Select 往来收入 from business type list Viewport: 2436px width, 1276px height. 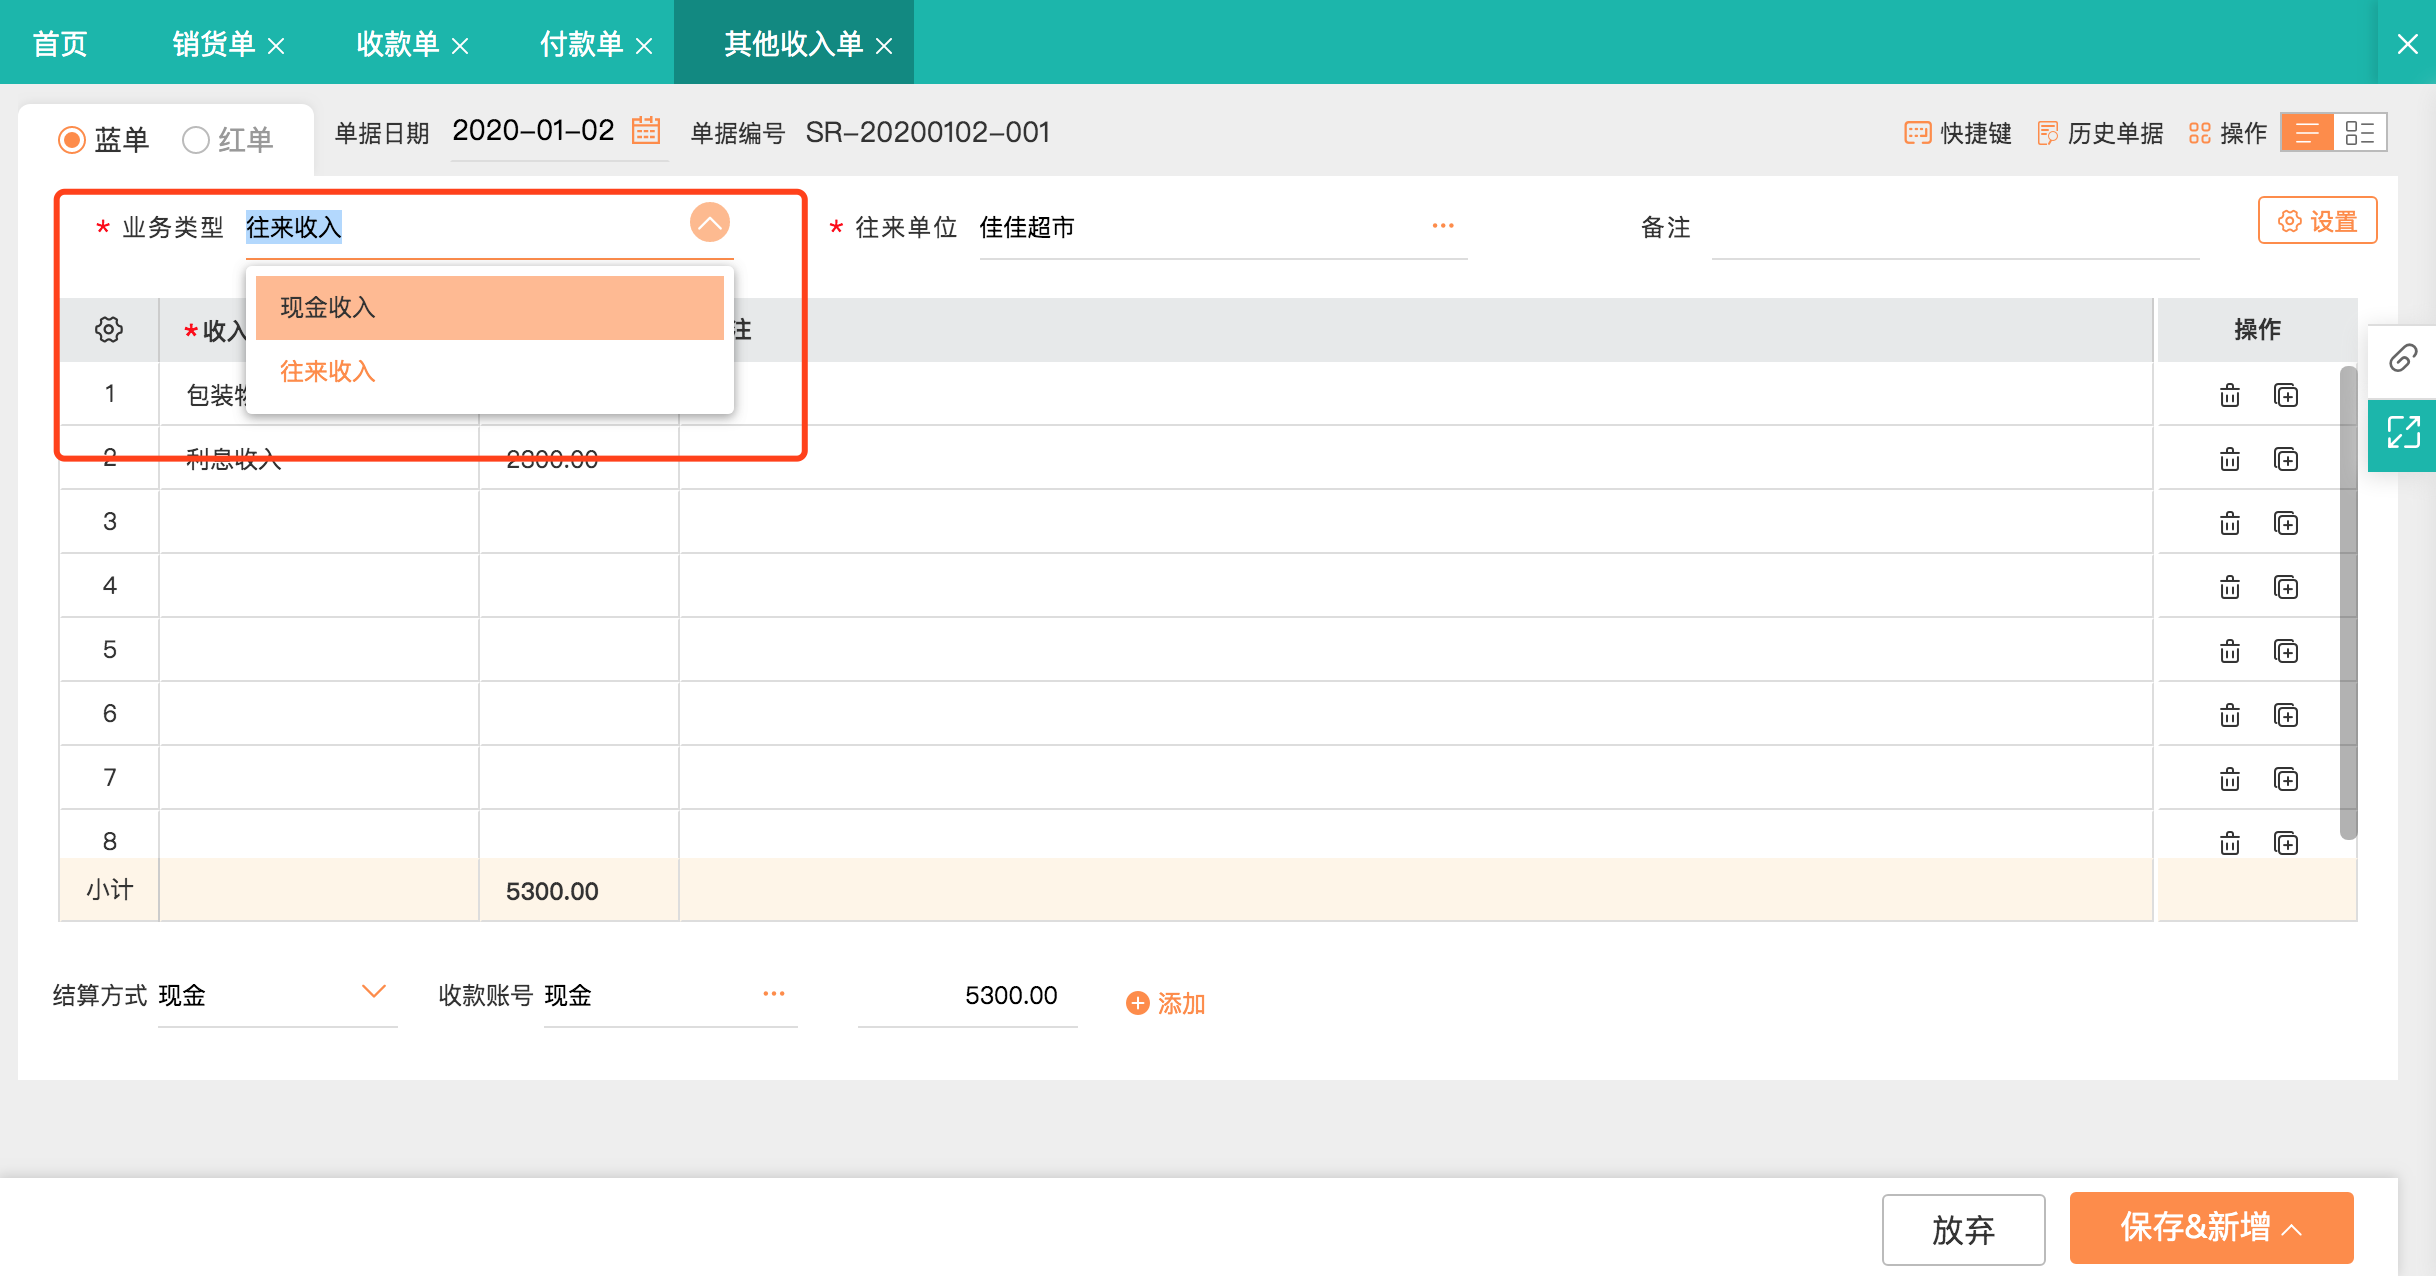point(330,371)
